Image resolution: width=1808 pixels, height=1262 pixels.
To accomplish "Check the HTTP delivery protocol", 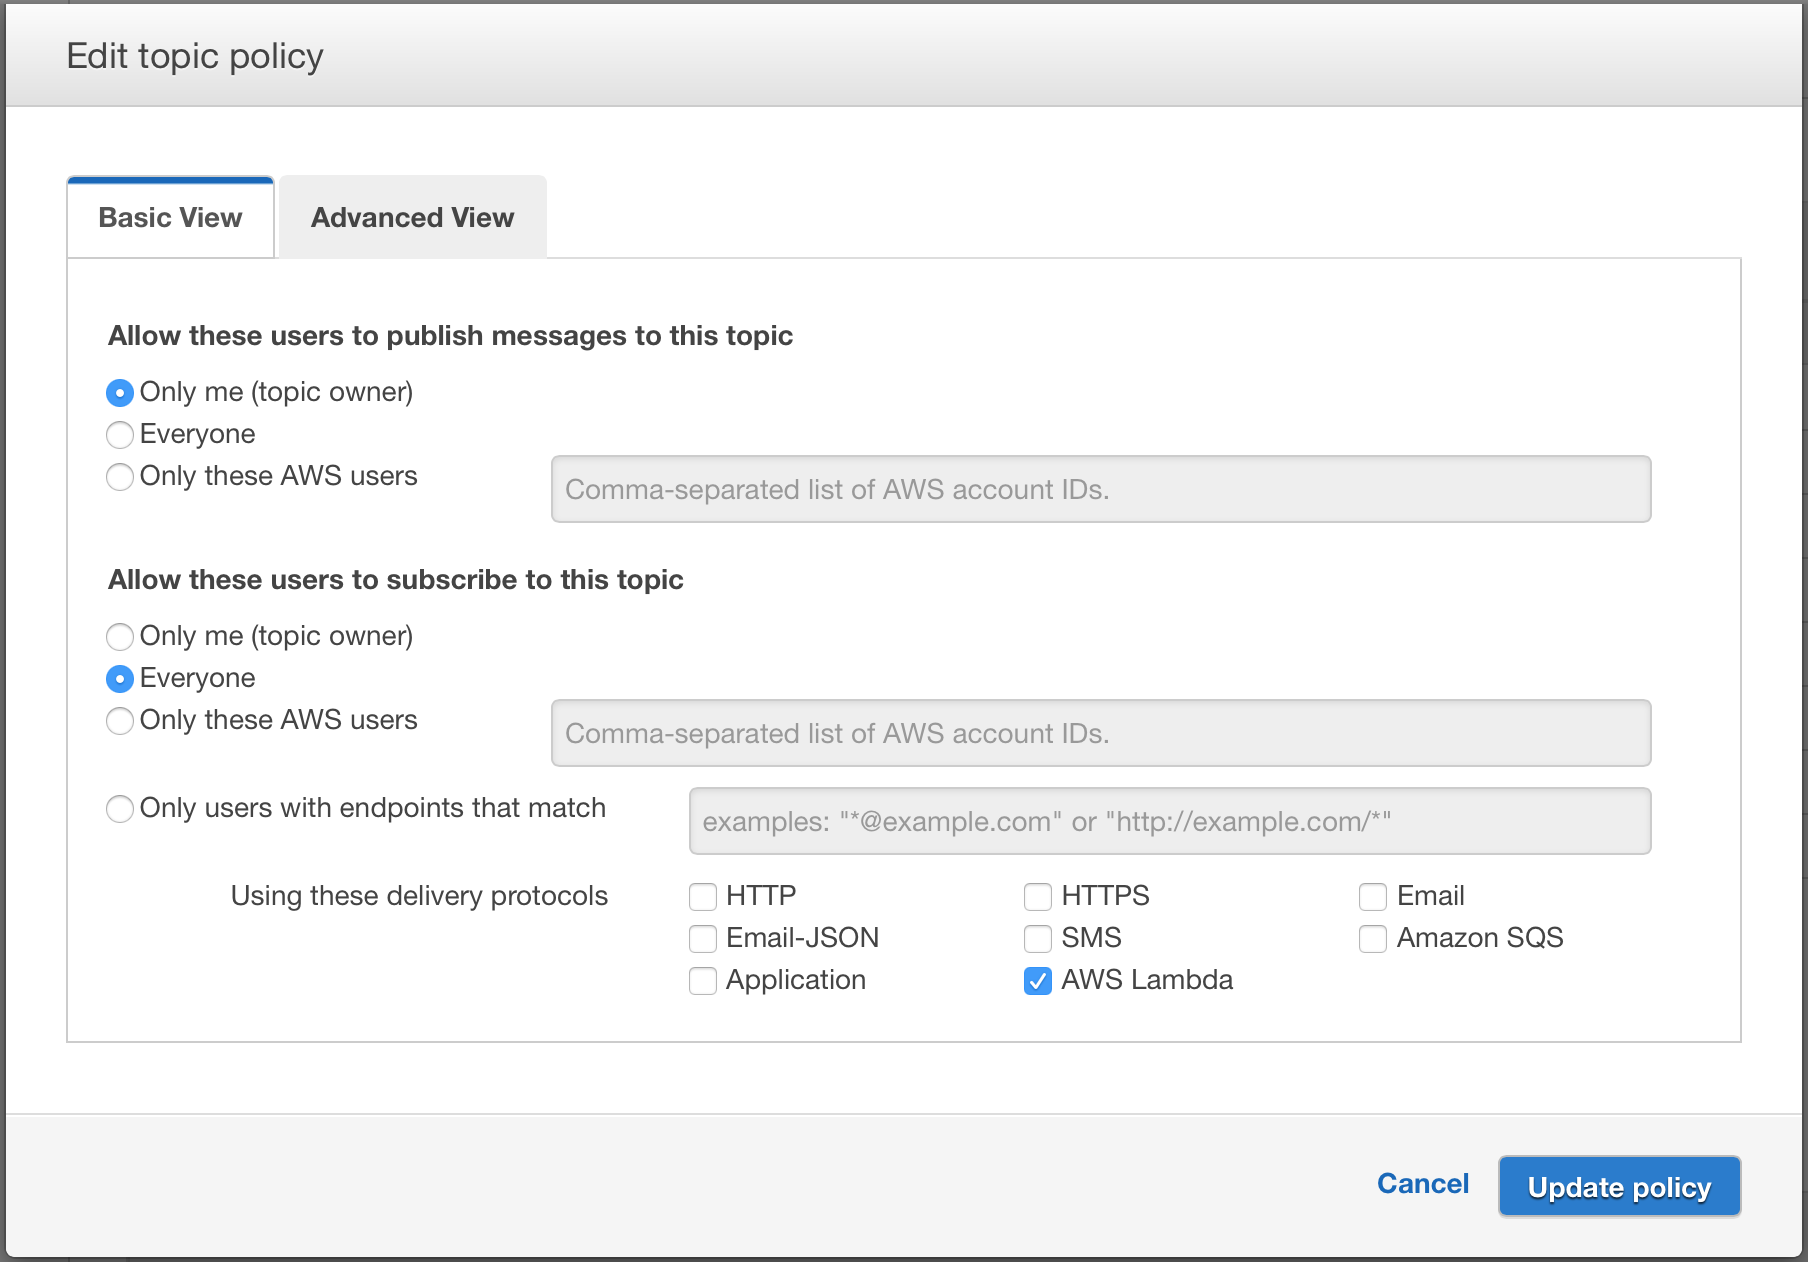I will (x=702, y=897).
